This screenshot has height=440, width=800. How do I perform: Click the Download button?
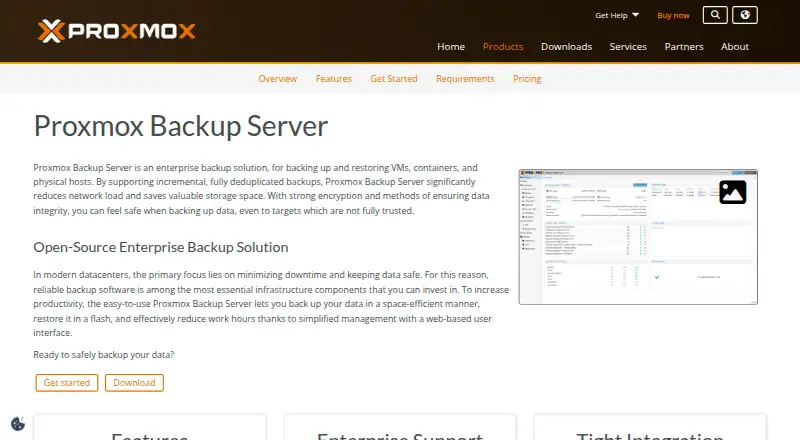pyautogui.click(x=134, y=383)
